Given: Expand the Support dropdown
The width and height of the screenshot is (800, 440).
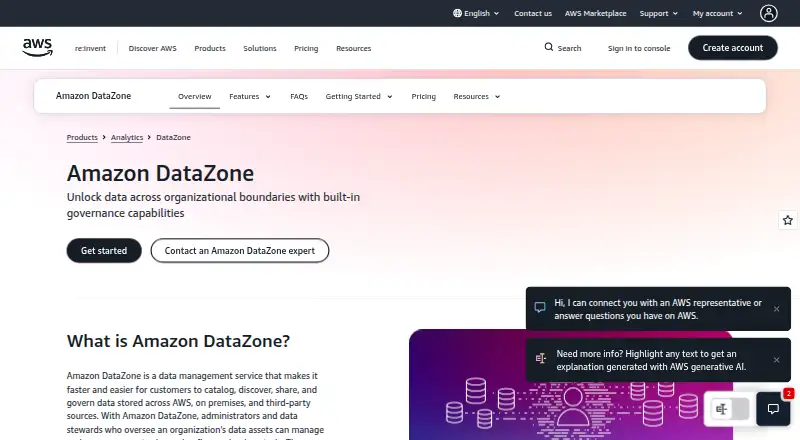Looking at the screenshot, I should [x=659, y=13].
